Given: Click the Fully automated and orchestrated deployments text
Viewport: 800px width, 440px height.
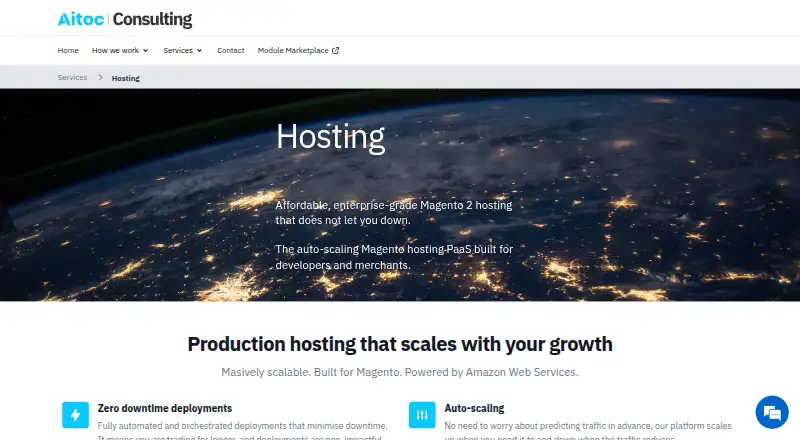Looking at the screenshot, I should 242,431.
